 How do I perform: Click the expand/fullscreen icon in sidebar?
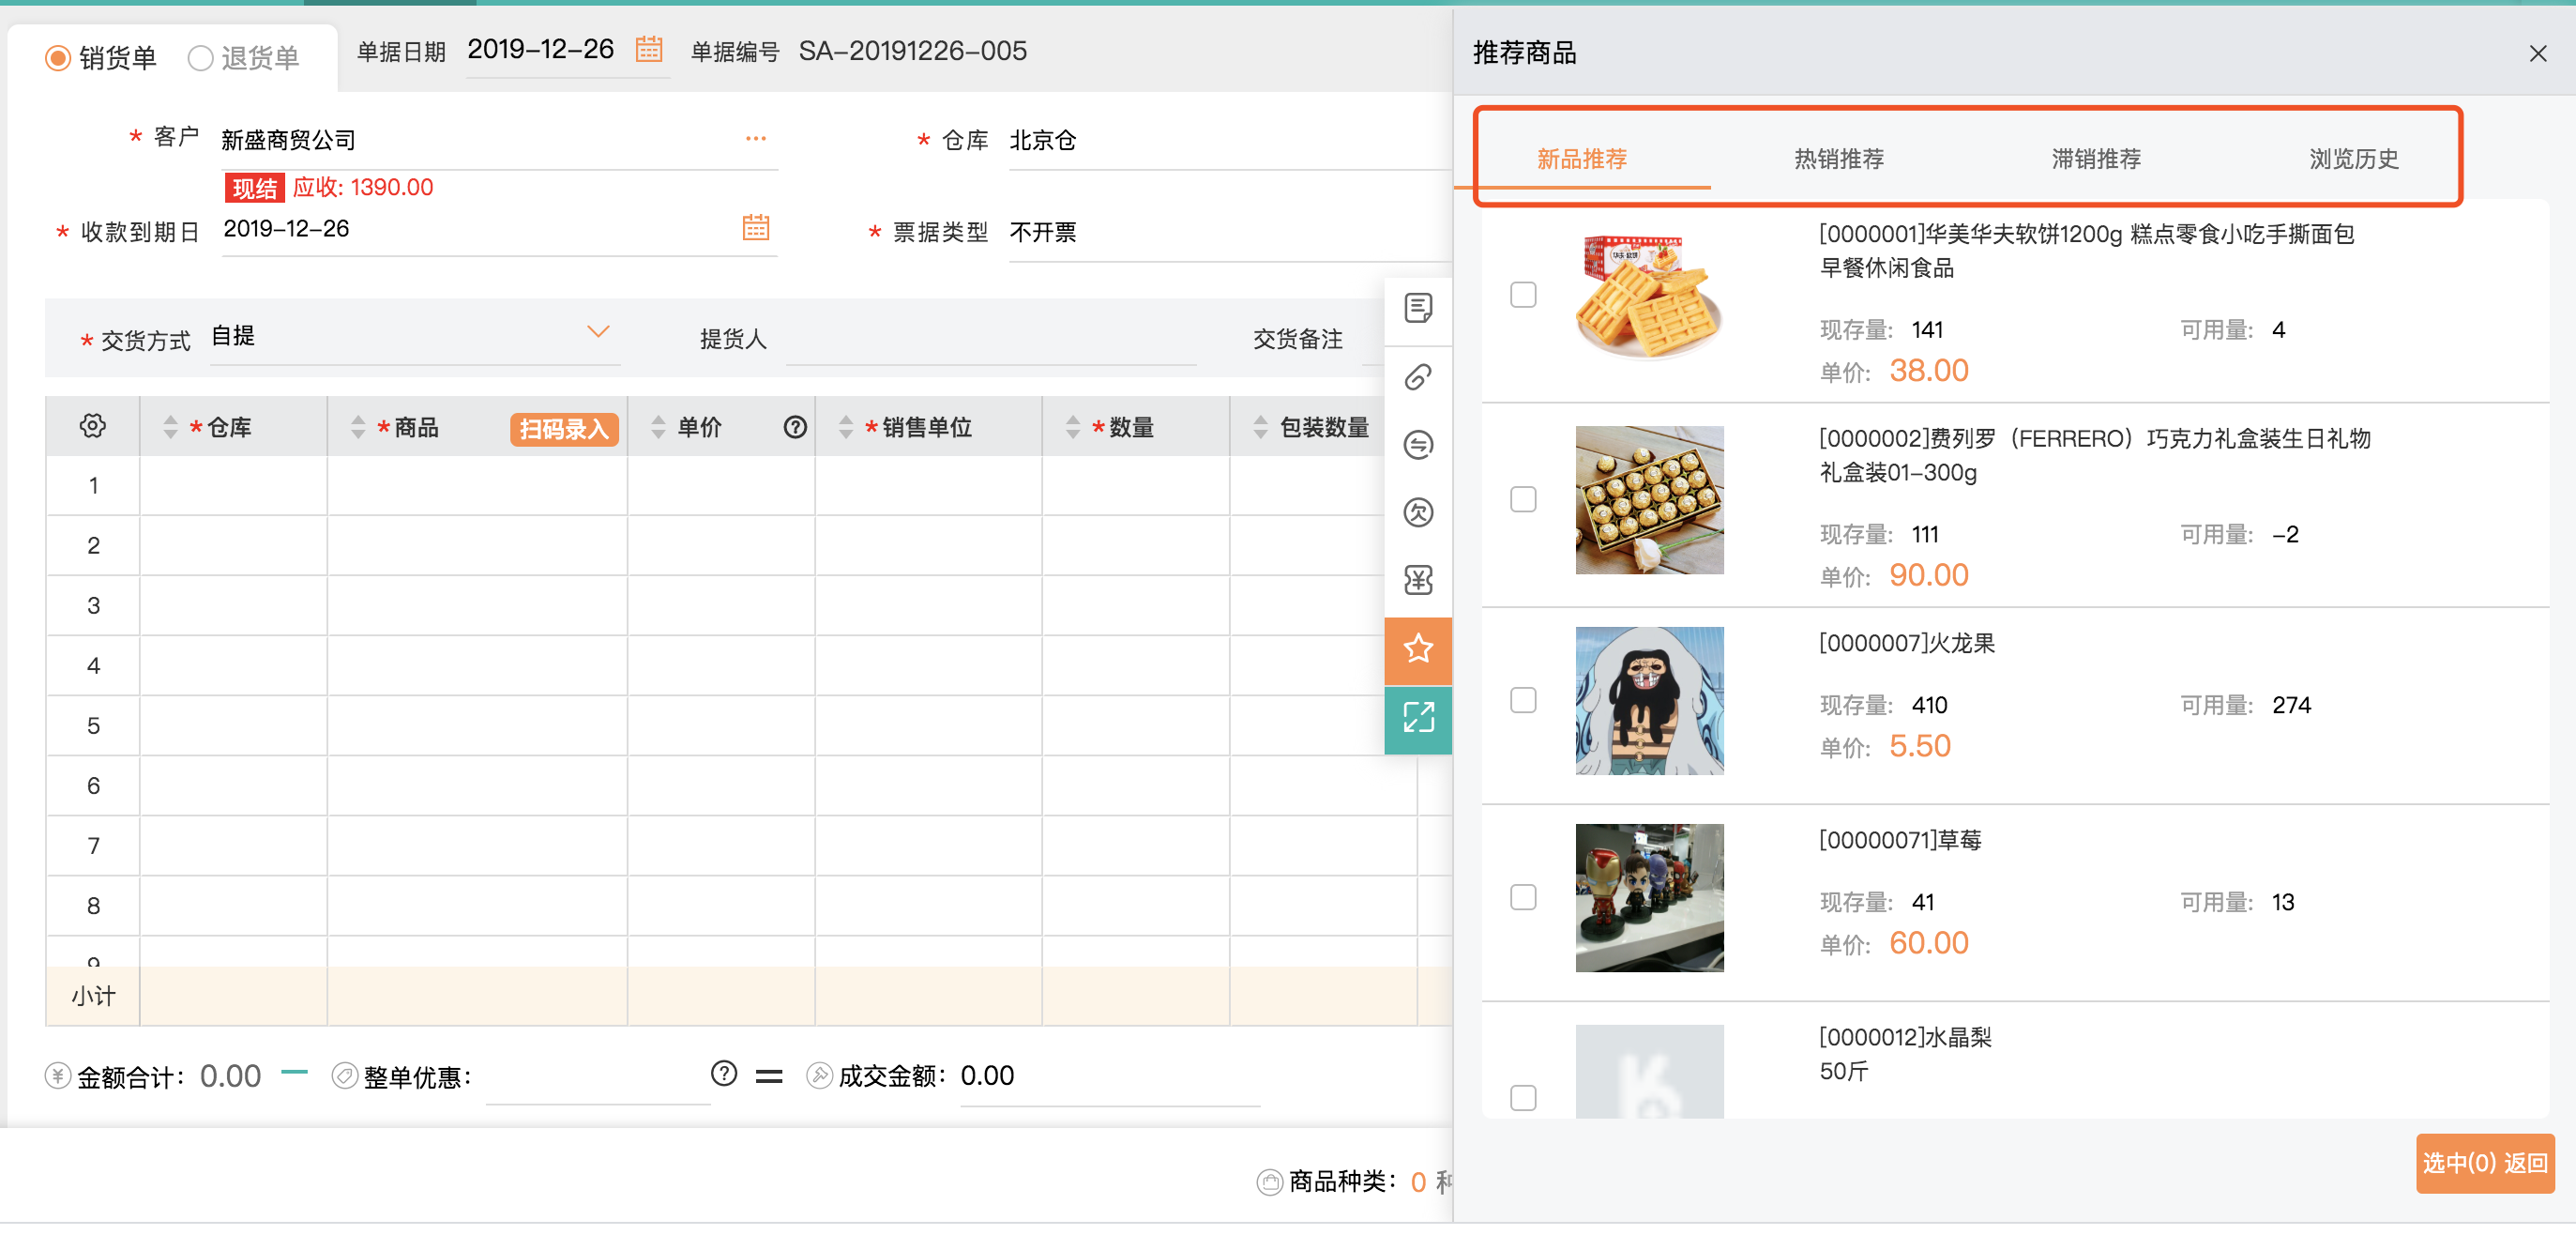[1417, 717]
